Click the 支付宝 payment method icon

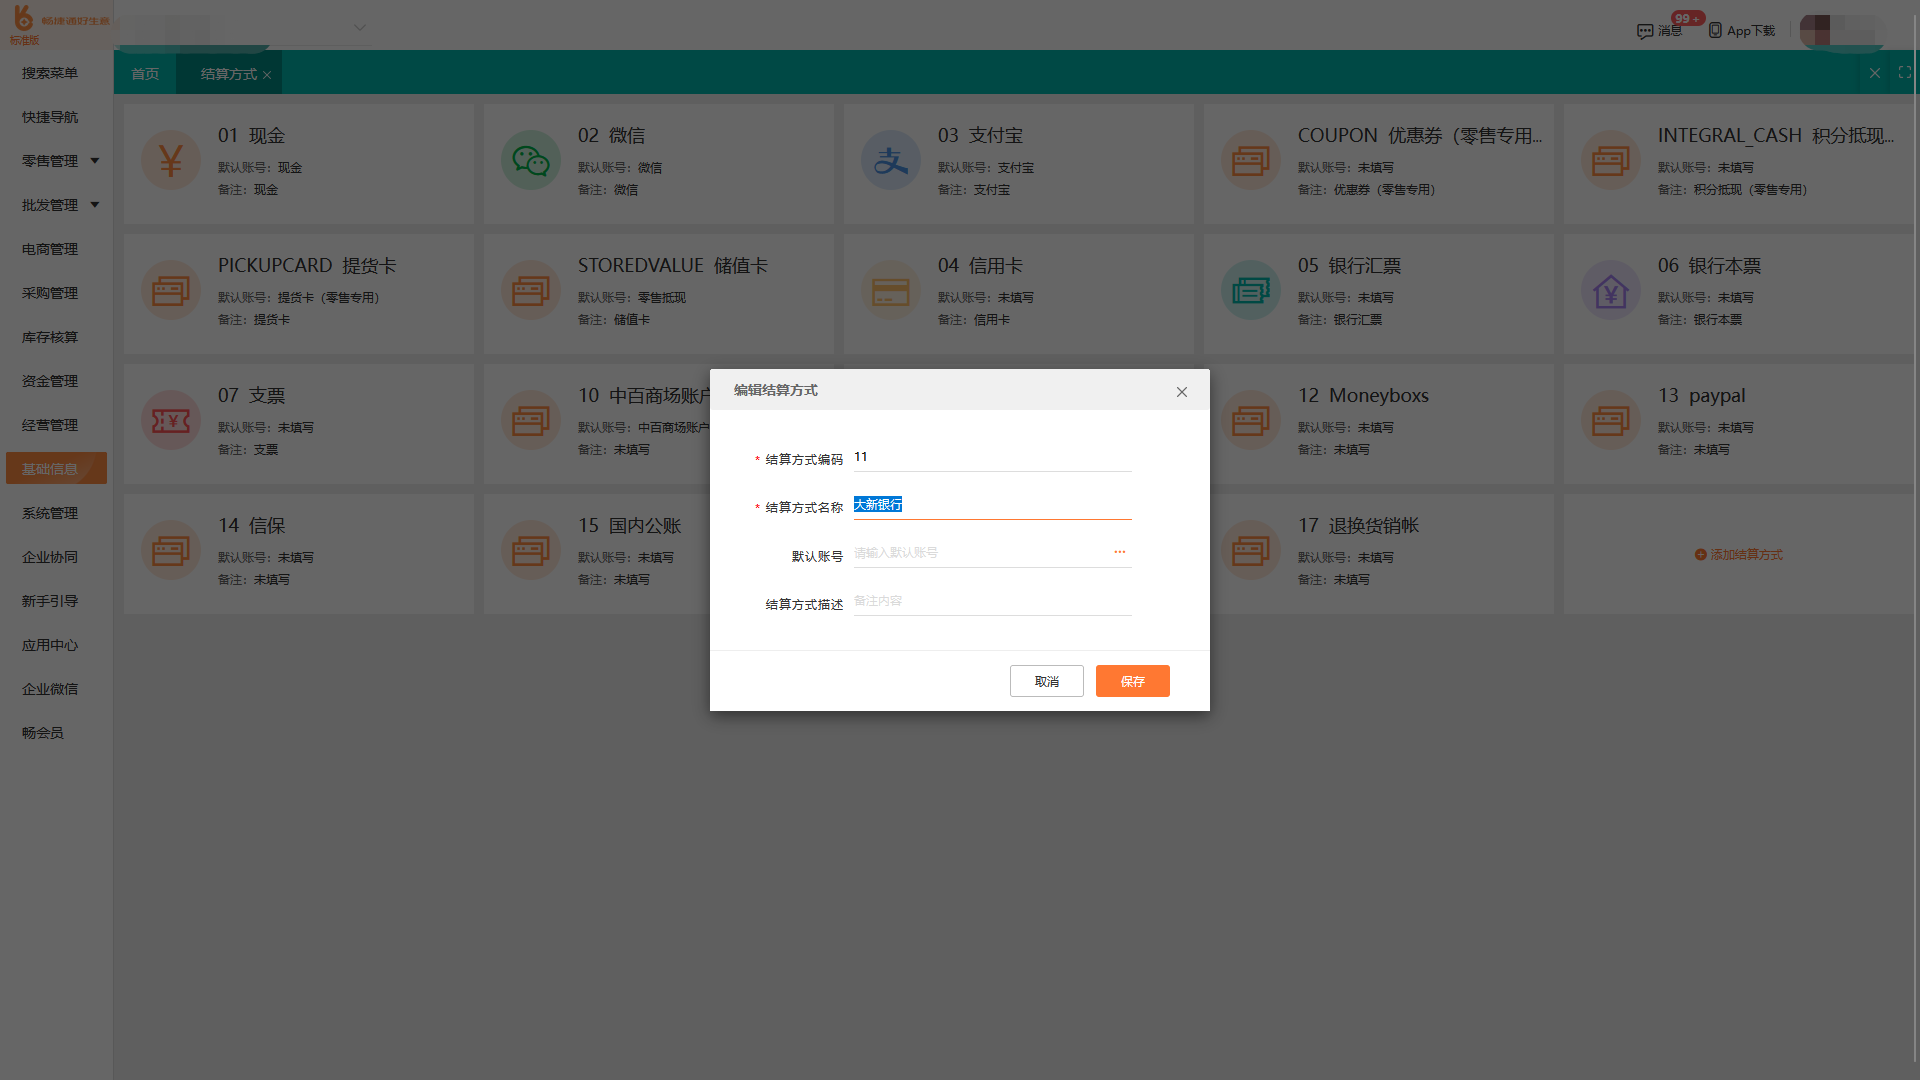click(x=889, y=160)
